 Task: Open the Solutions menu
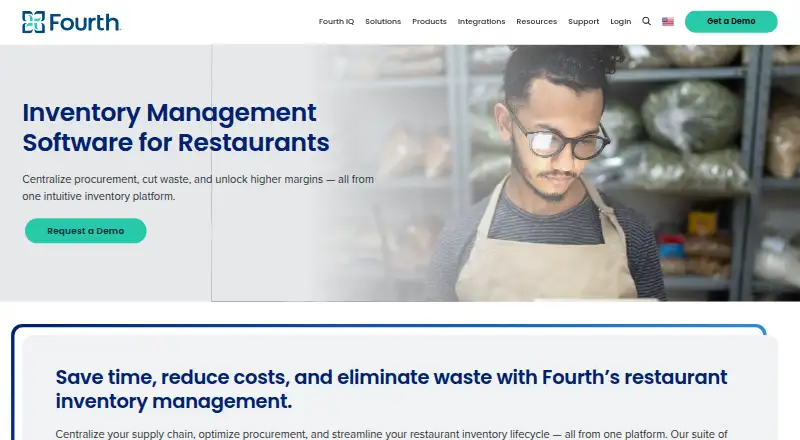[x=383, y=21]
